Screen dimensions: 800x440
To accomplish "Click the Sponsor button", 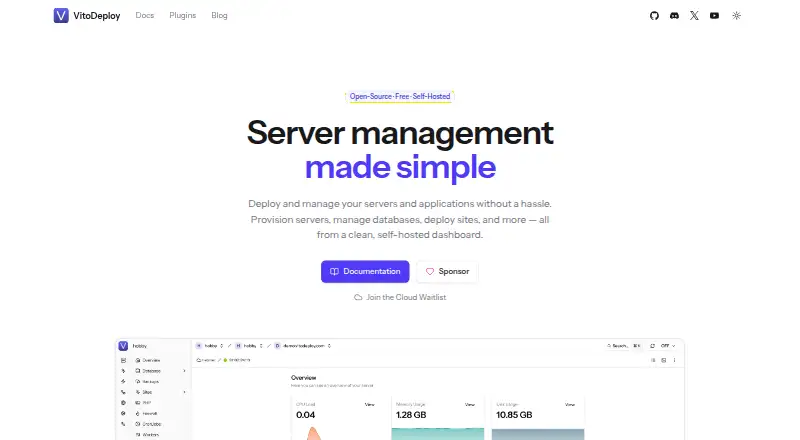I will (447, 272).
